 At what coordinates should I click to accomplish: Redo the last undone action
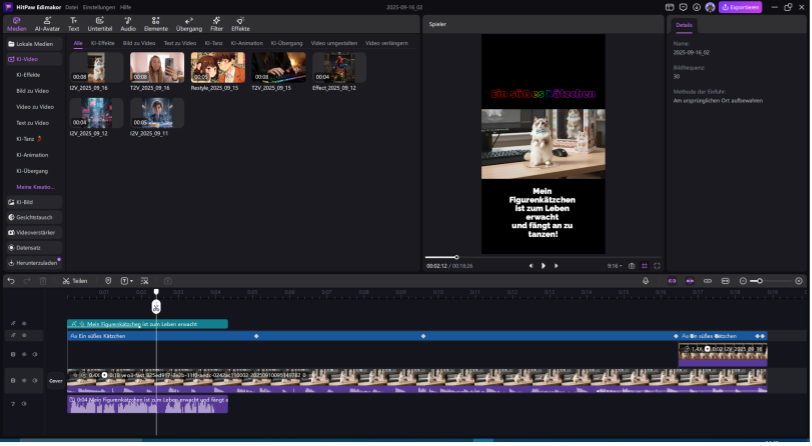(27, 281)
